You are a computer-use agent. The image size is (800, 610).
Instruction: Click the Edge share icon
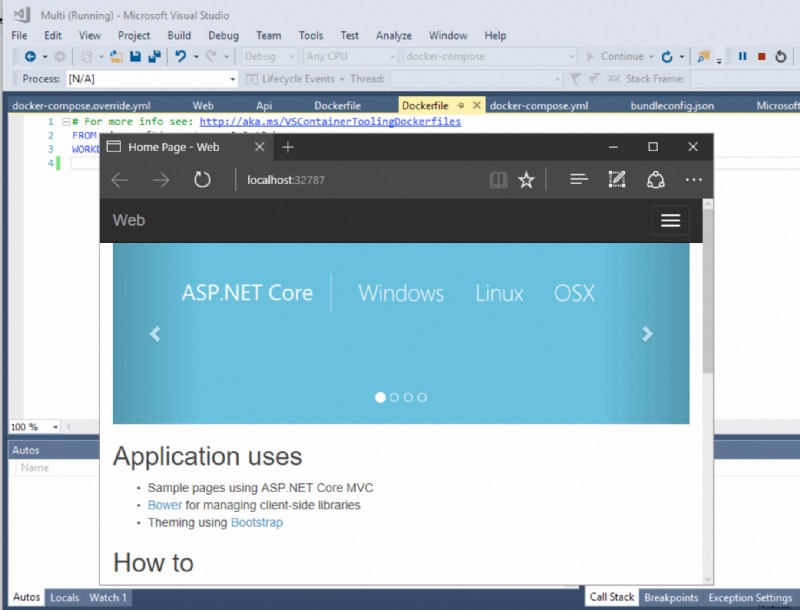656,180
